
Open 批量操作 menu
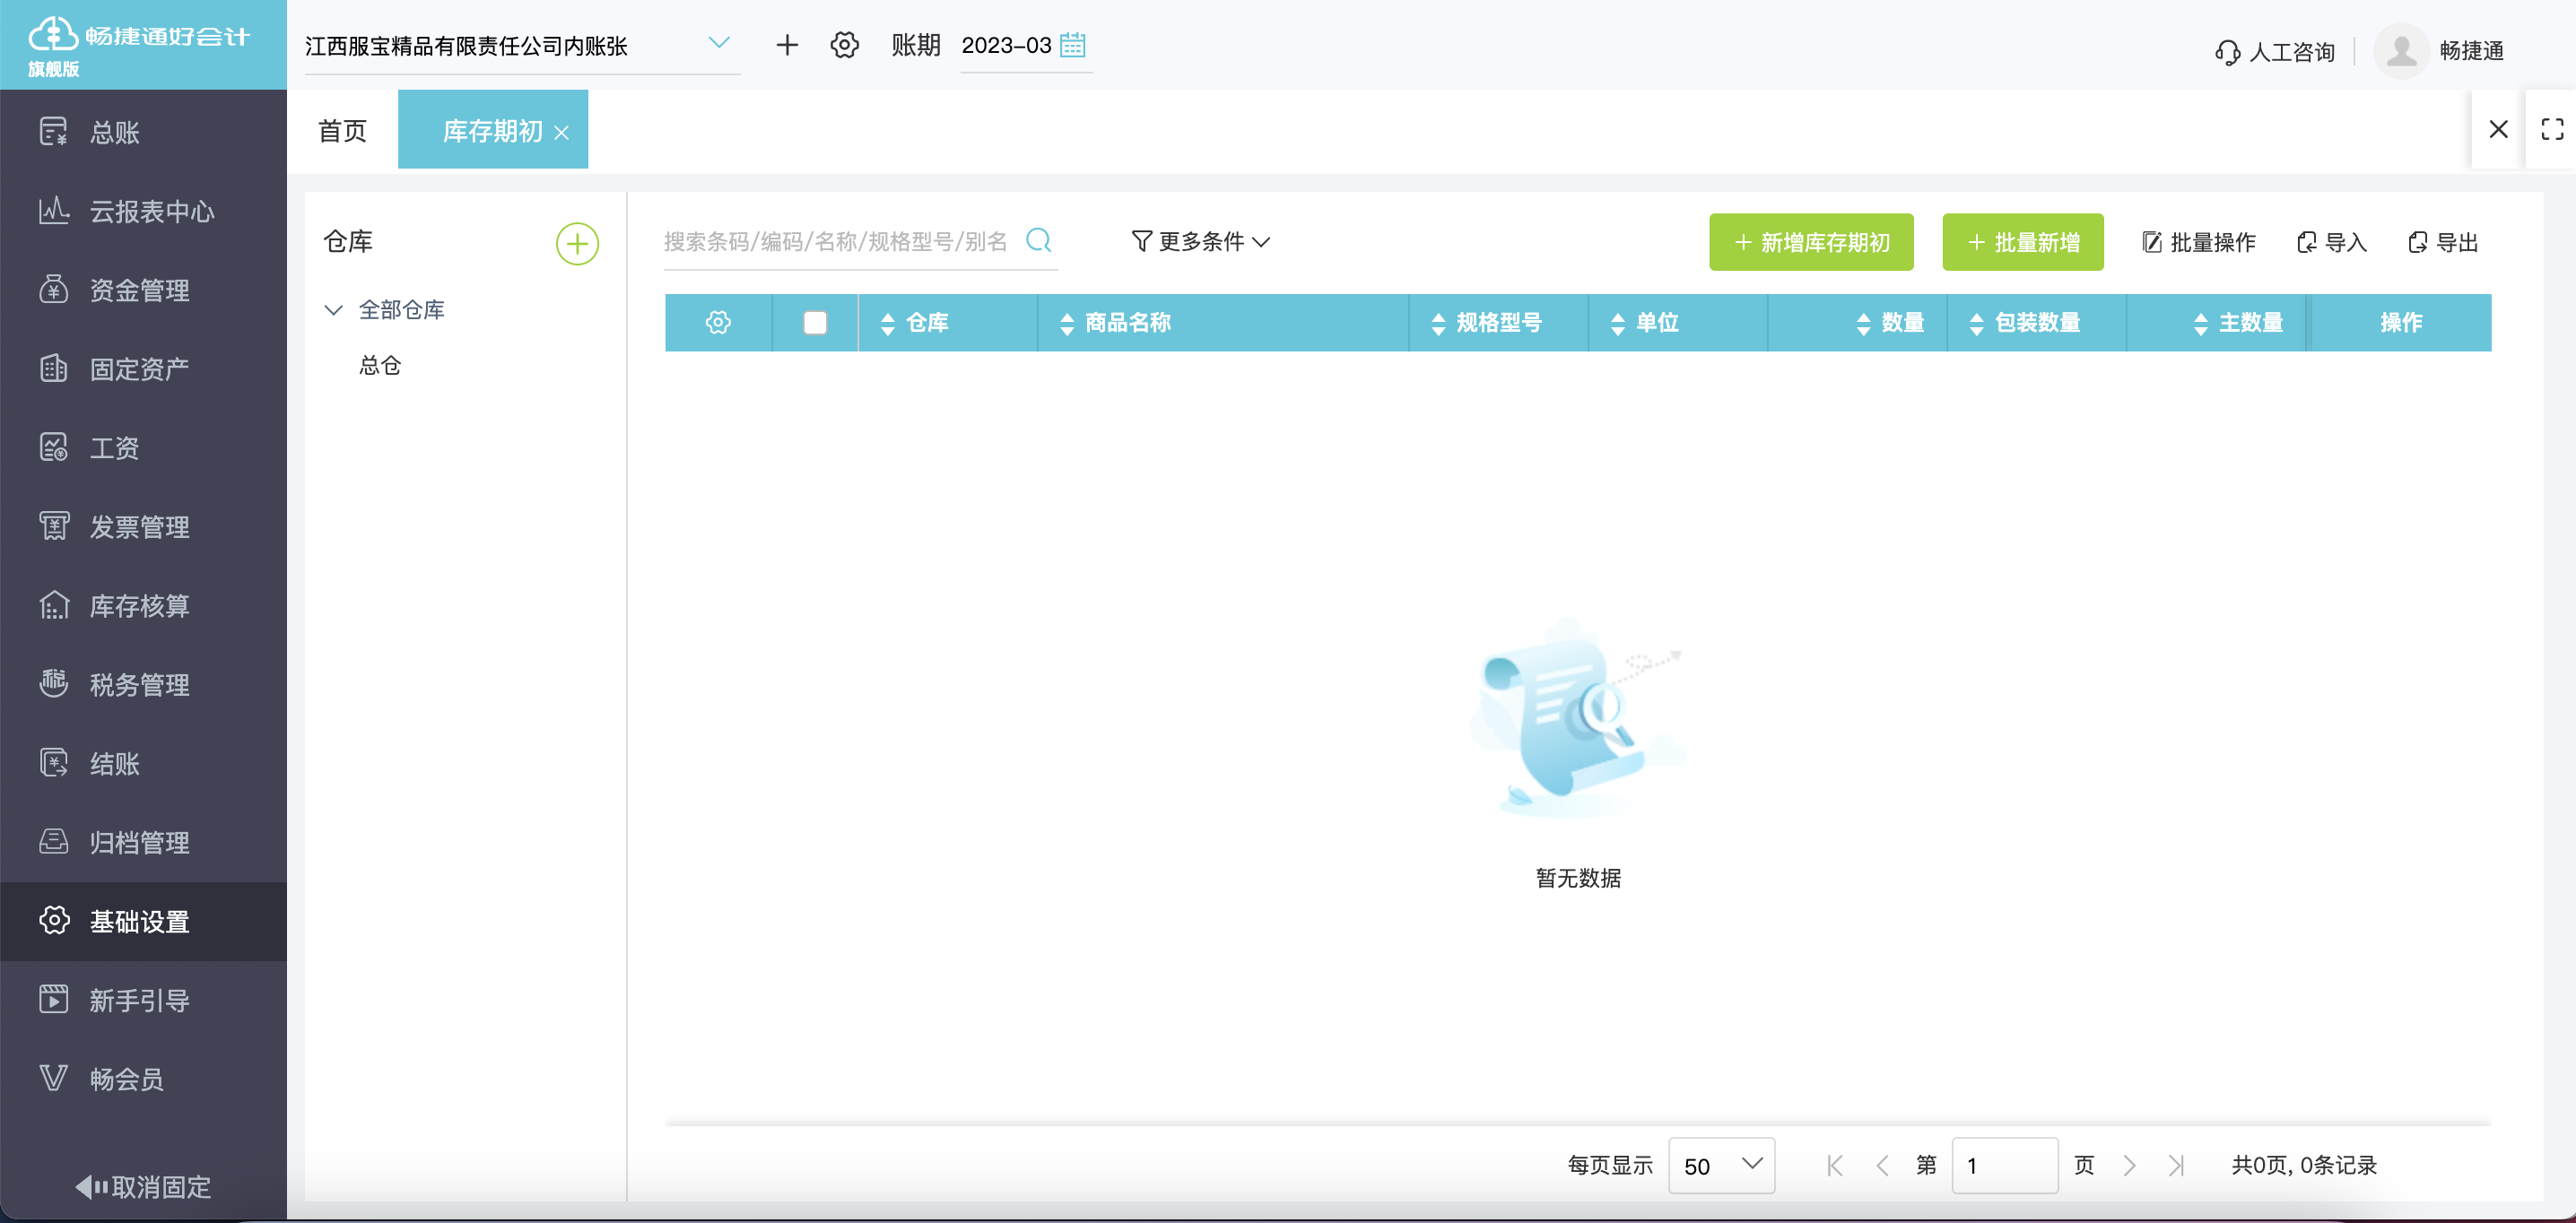coord(2200,241)
